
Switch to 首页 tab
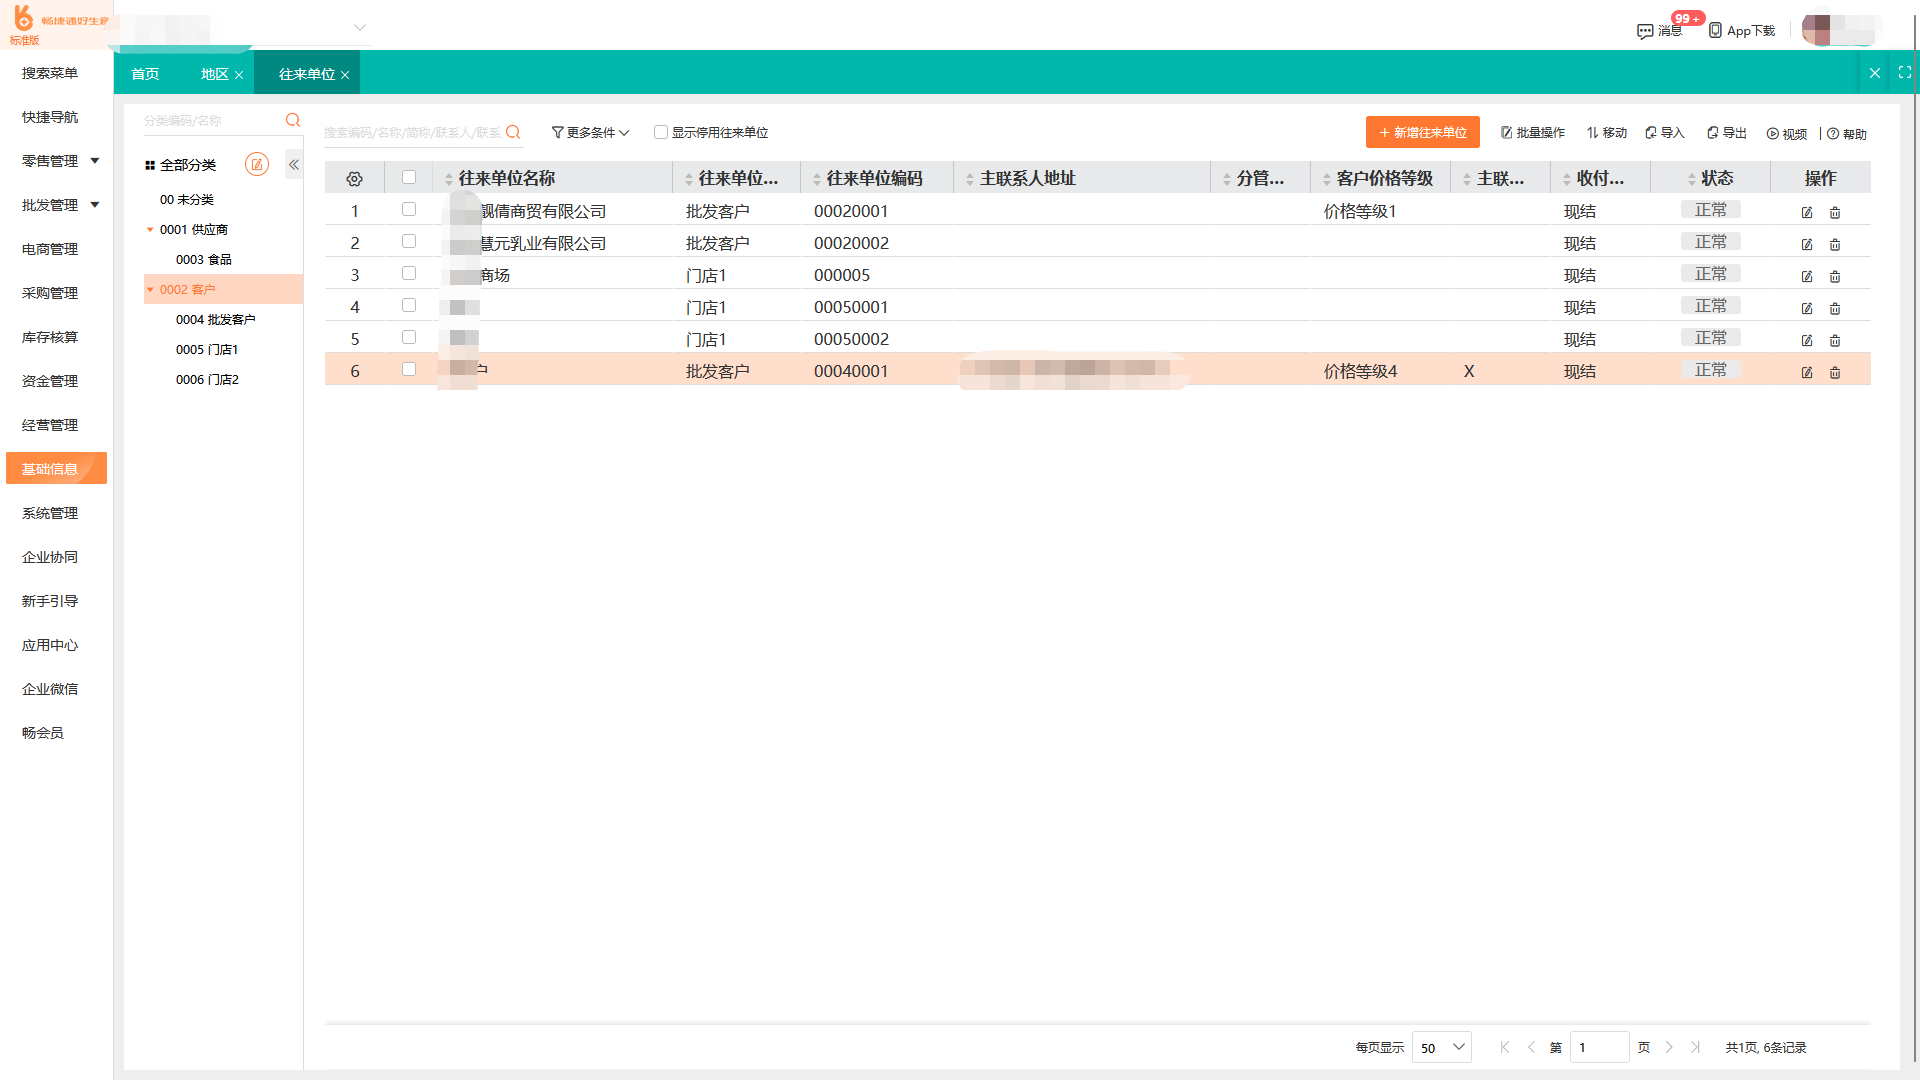[145, 73]
